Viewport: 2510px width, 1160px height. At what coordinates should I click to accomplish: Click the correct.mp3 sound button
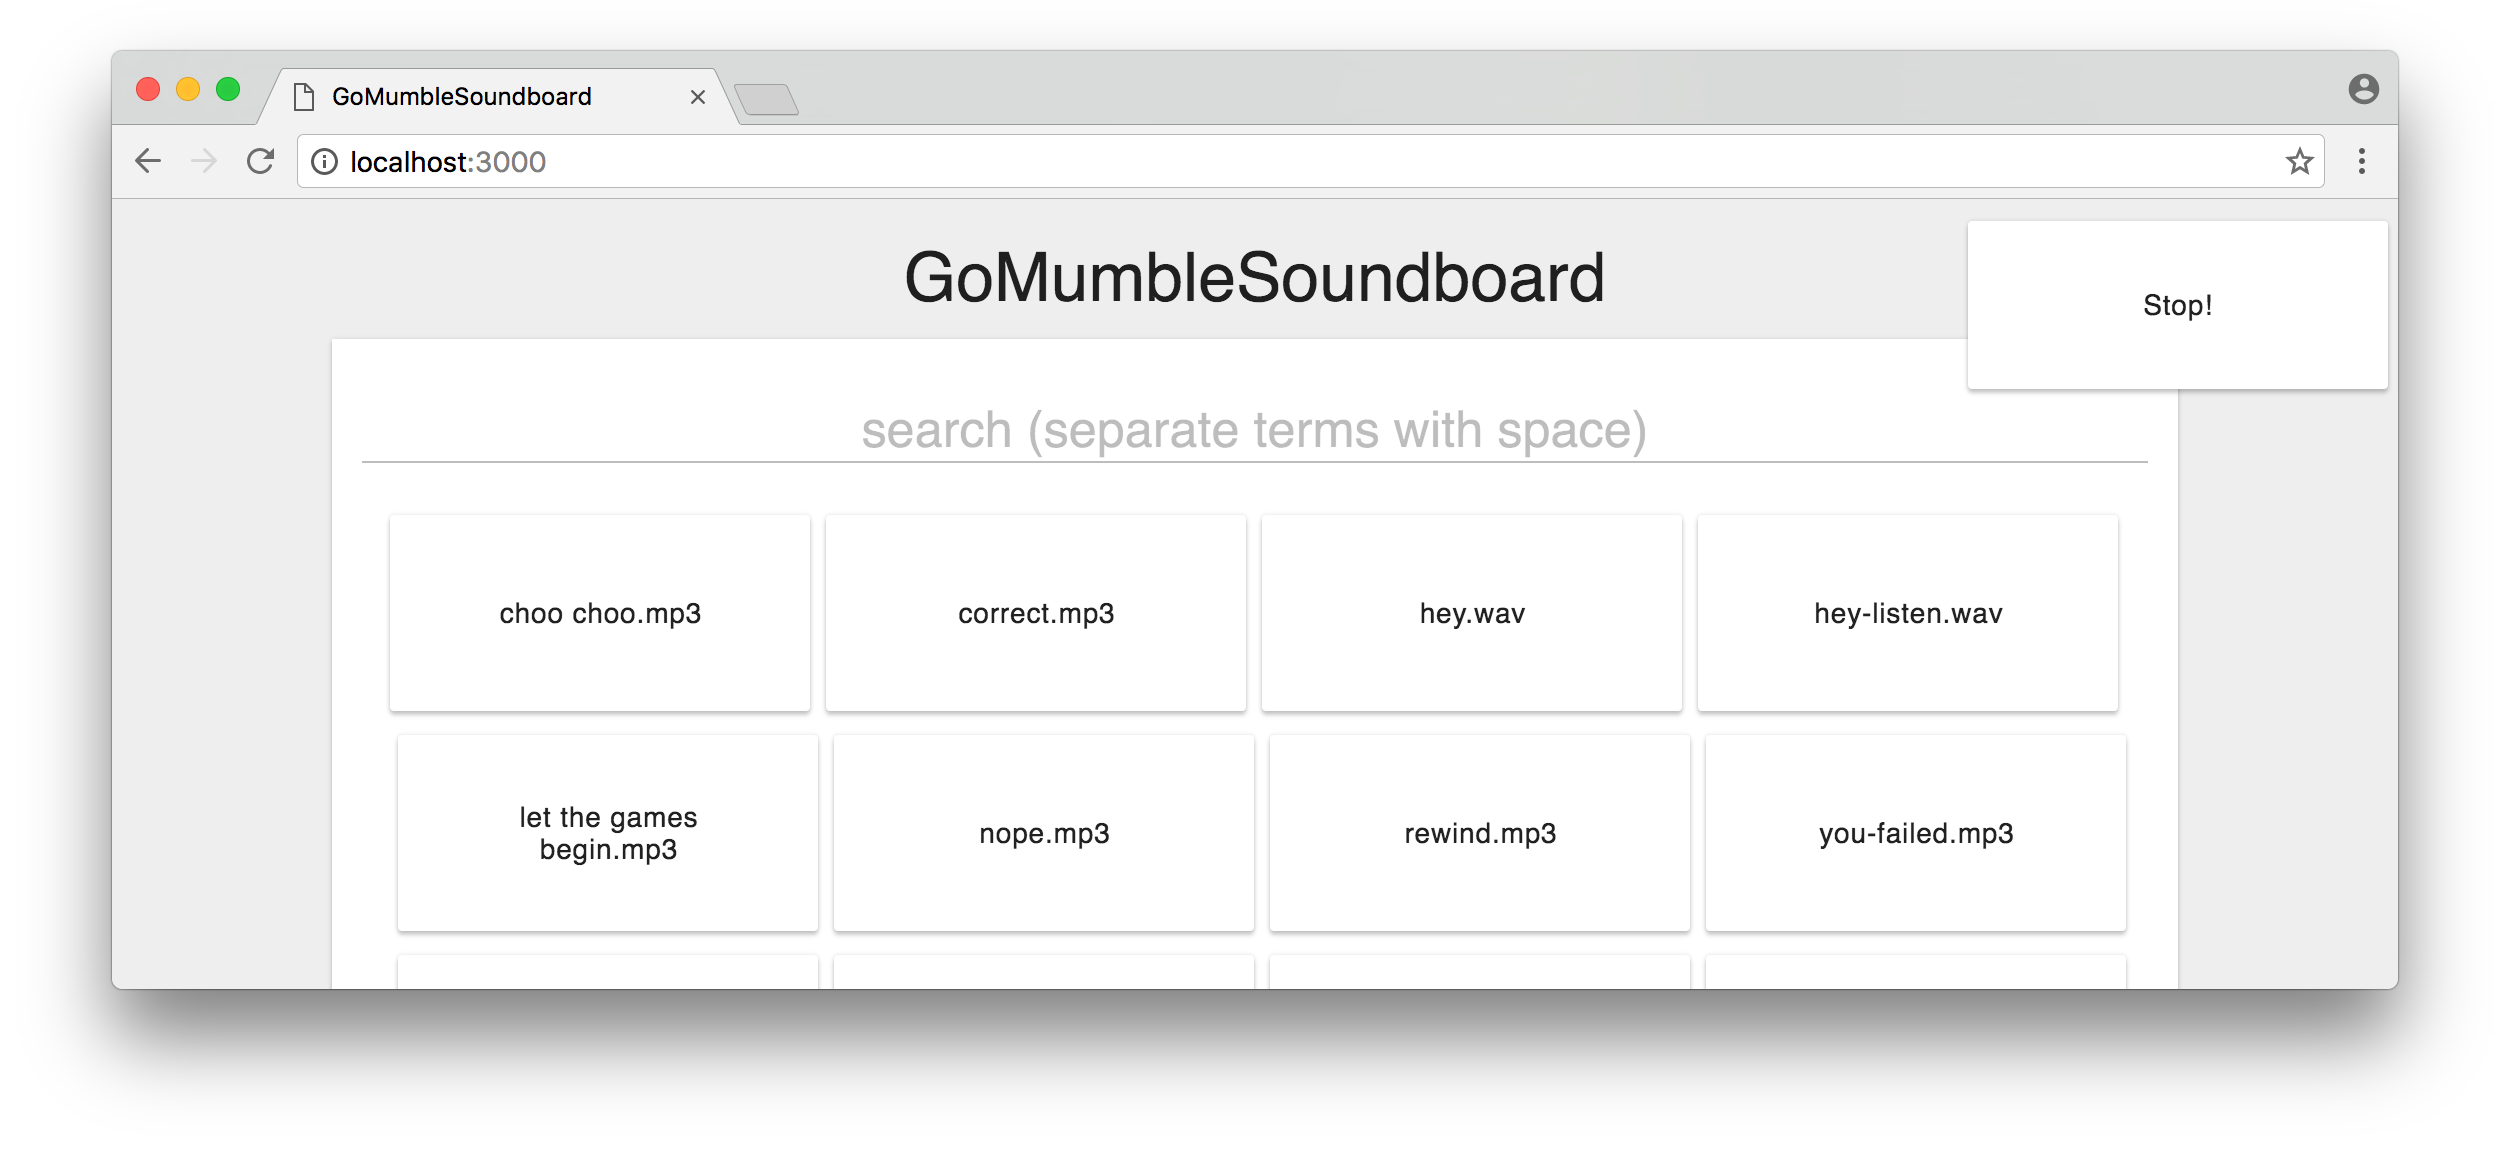[1039, 613]
